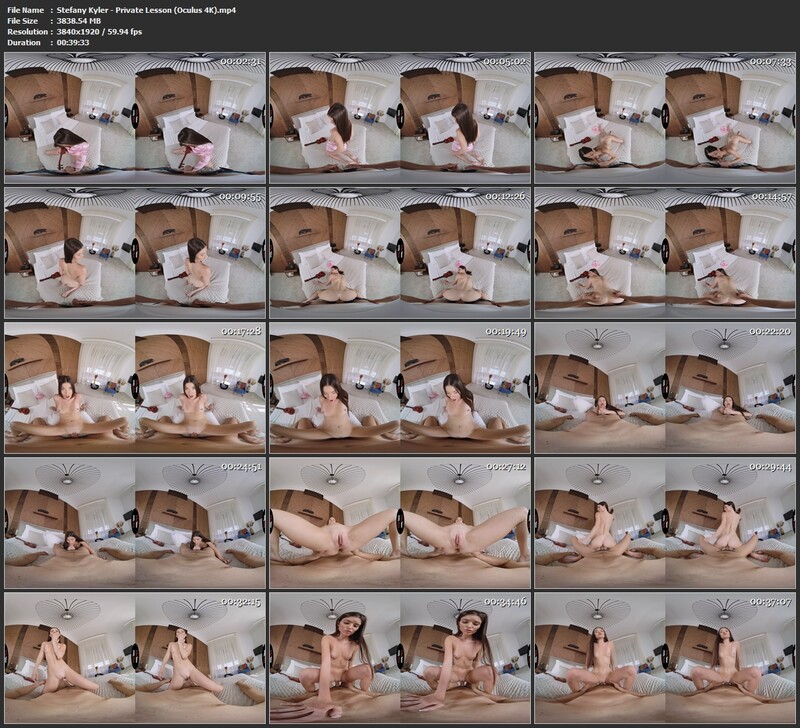The width and height of the screenshot is (800, 728).
Task: Click the "File Name" label in header
Action: pos(25,9)
